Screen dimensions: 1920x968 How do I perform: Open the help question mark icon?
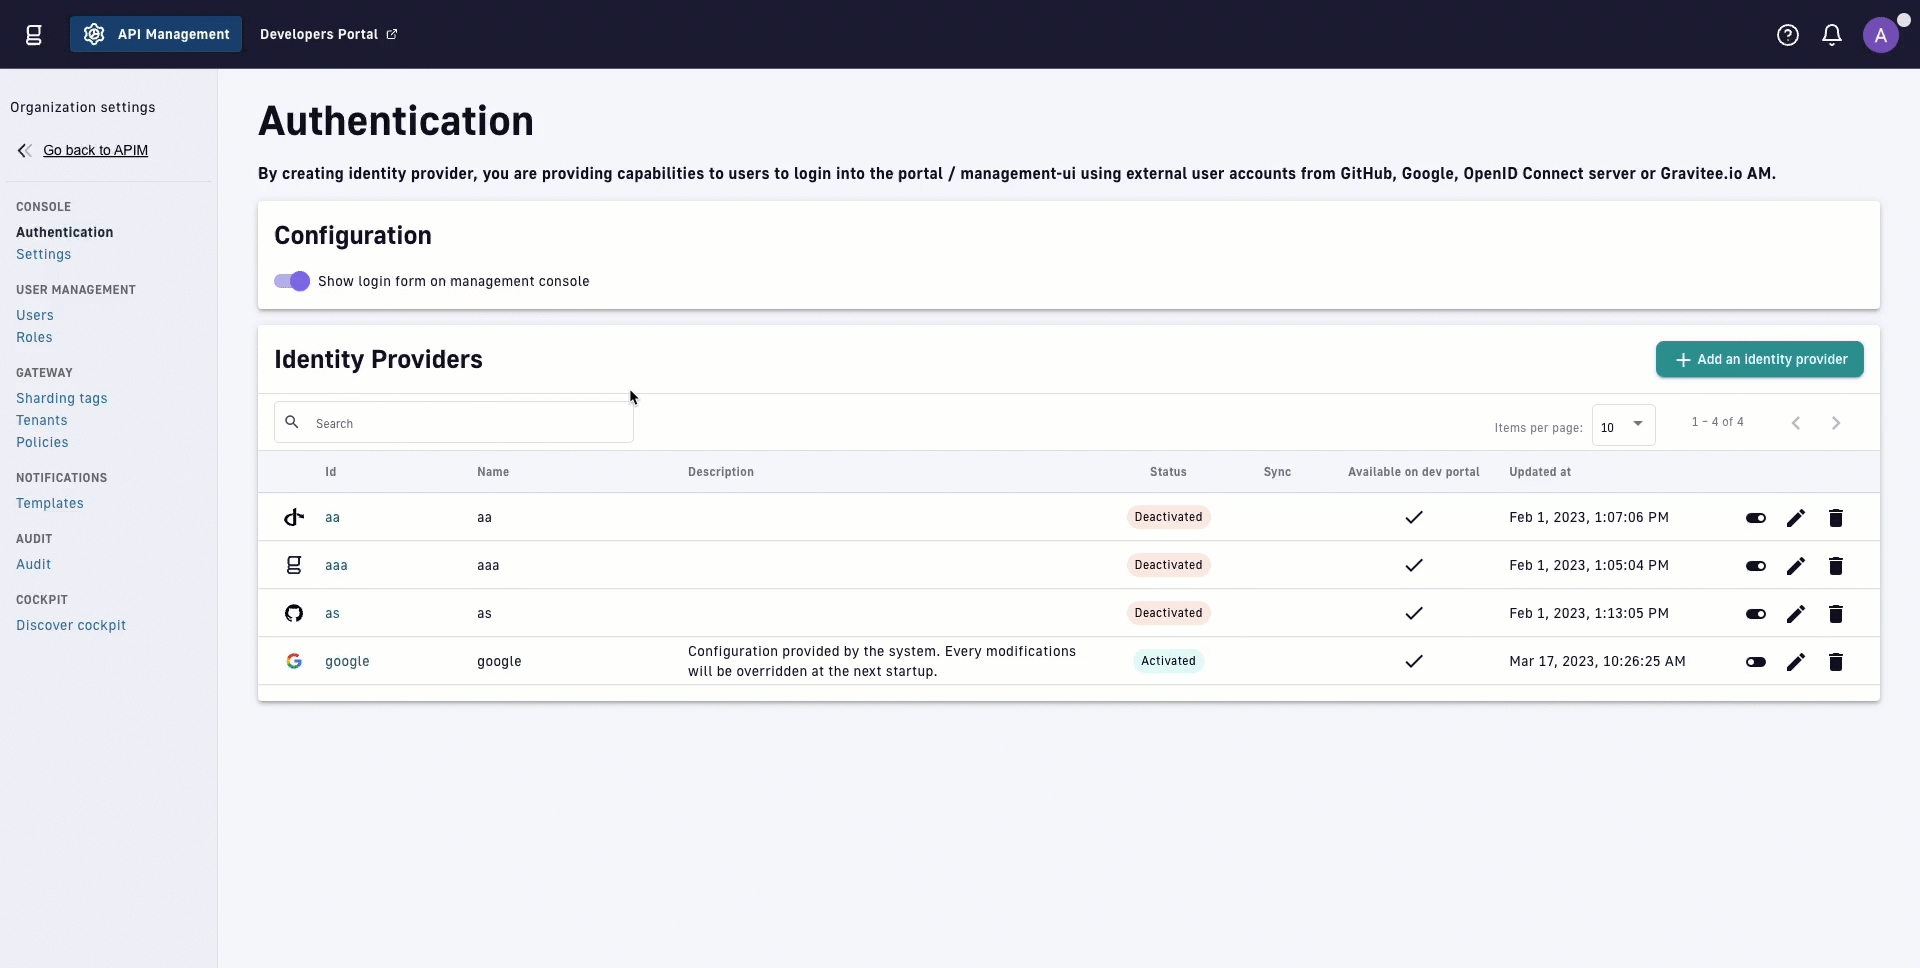point(1787,35)
